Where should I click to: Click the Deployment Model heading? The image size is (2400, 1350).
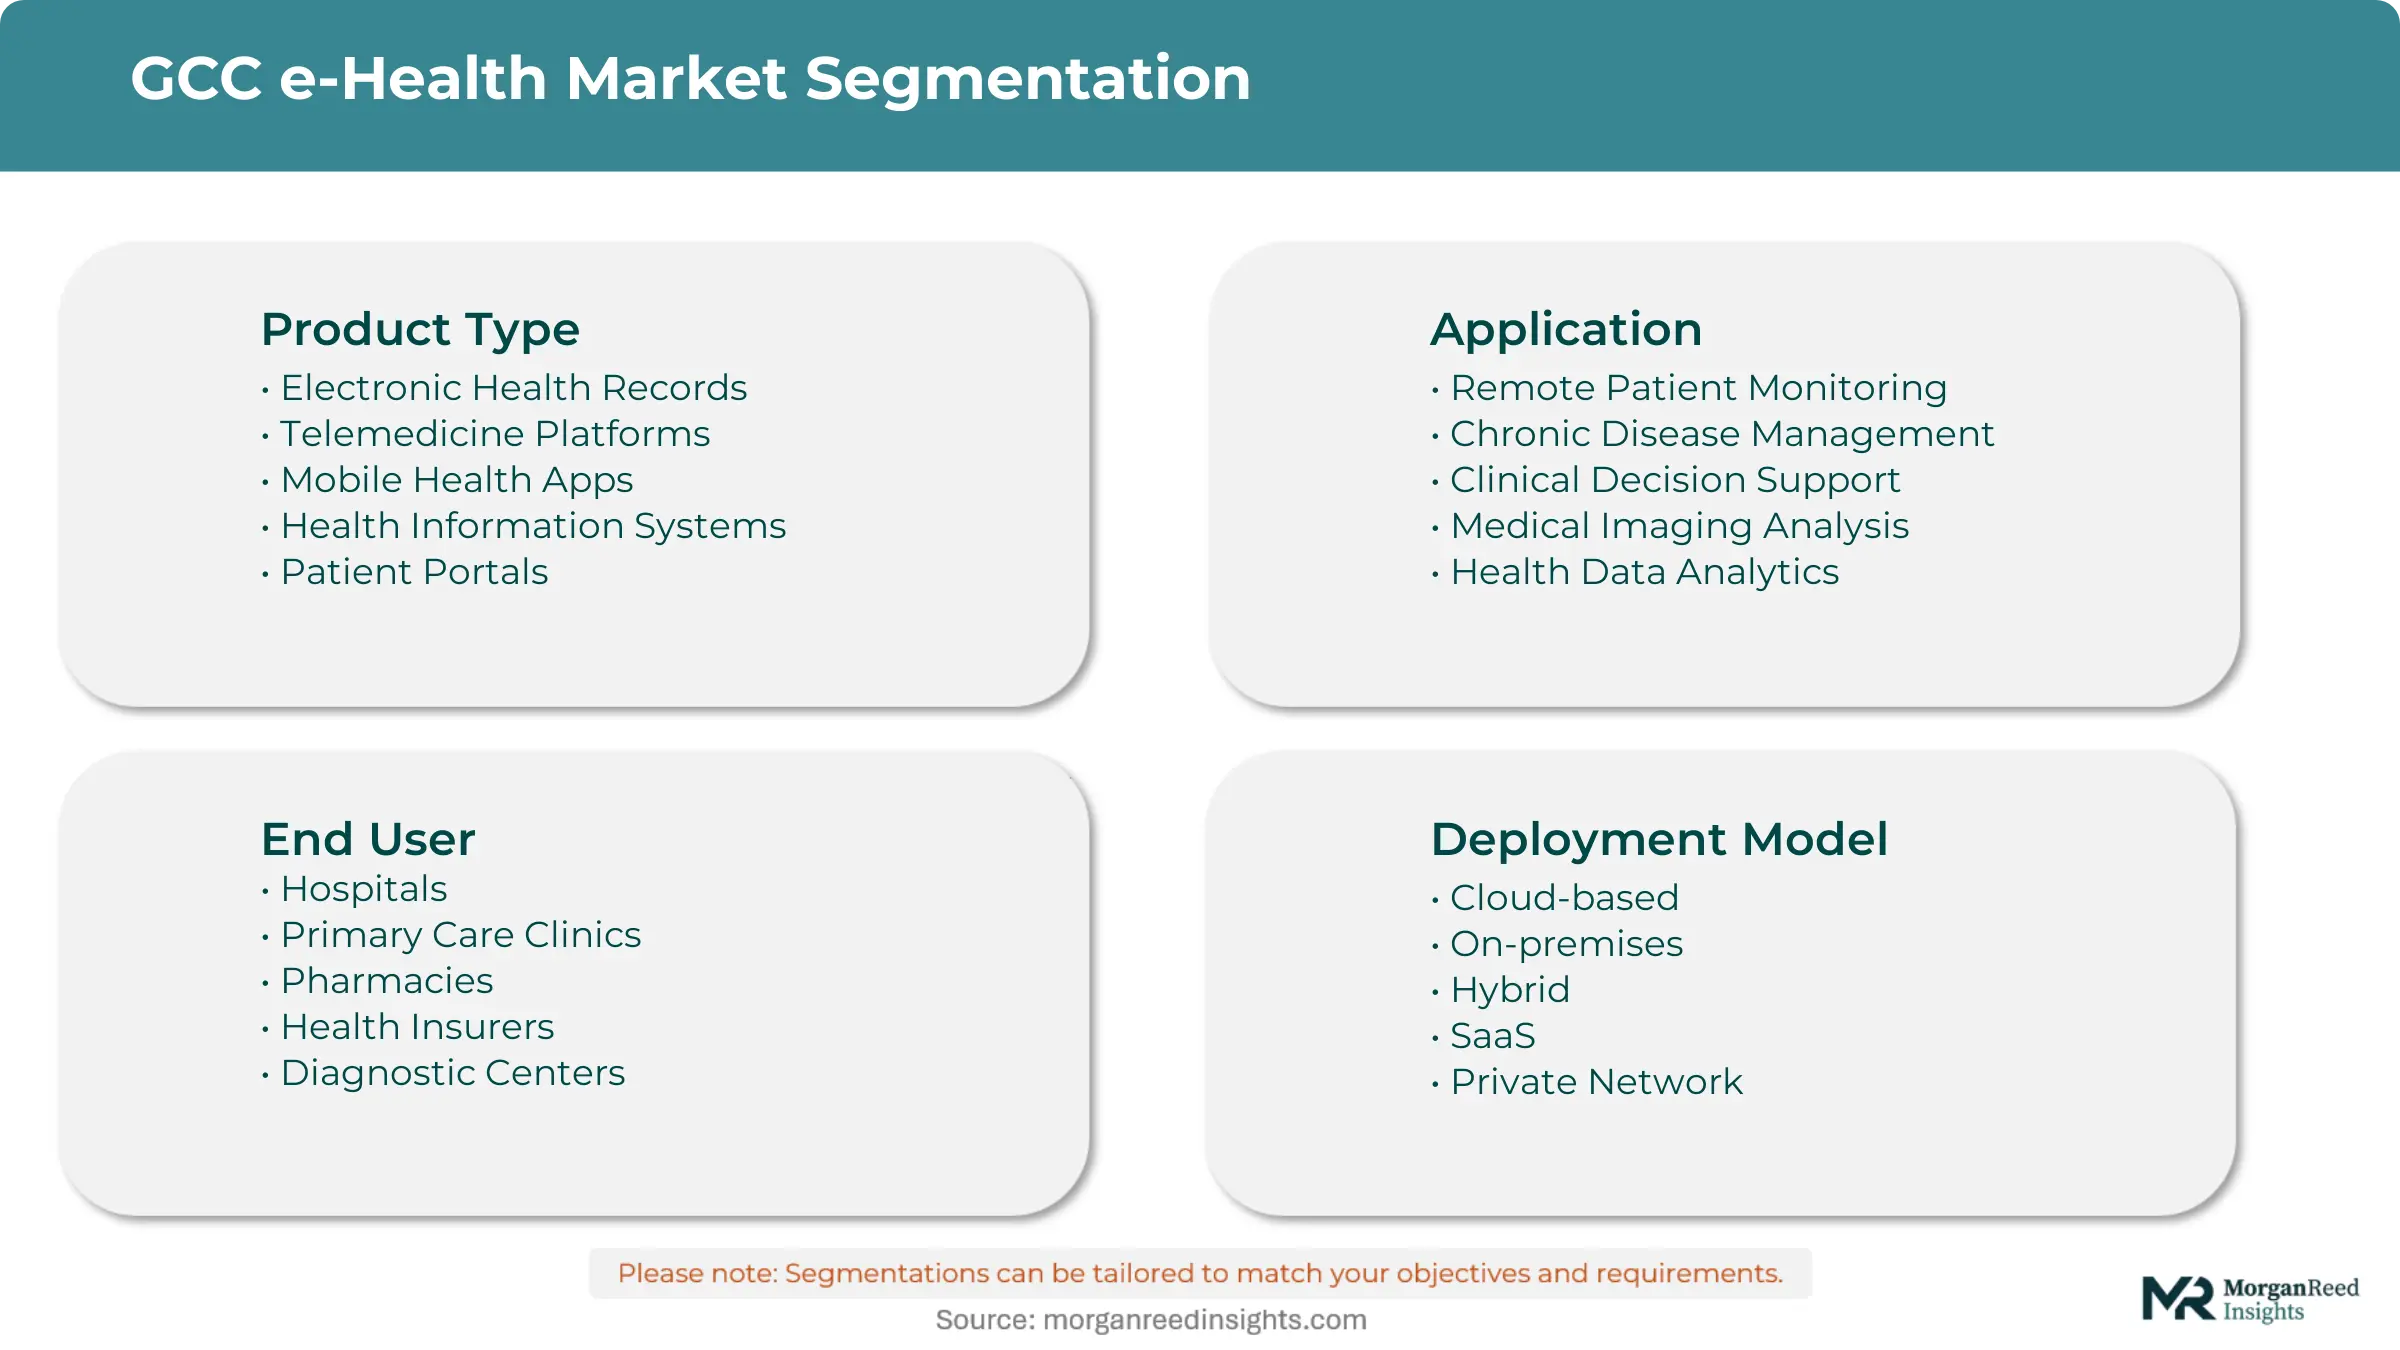pos(1659,840)
